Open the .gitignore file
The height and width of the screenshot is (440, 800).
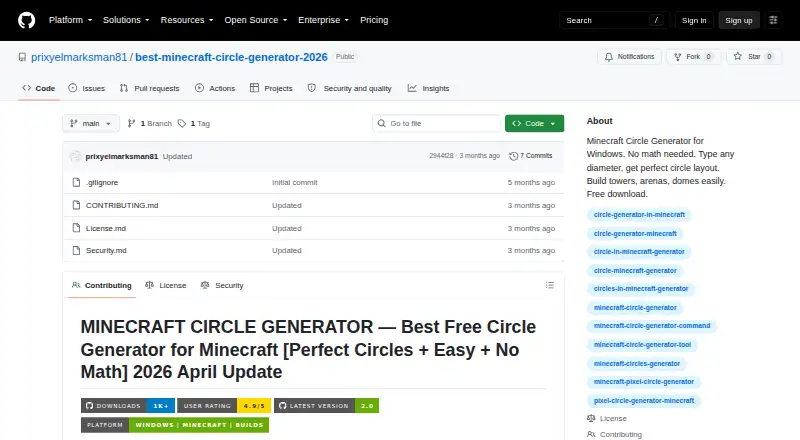(102, 183)
